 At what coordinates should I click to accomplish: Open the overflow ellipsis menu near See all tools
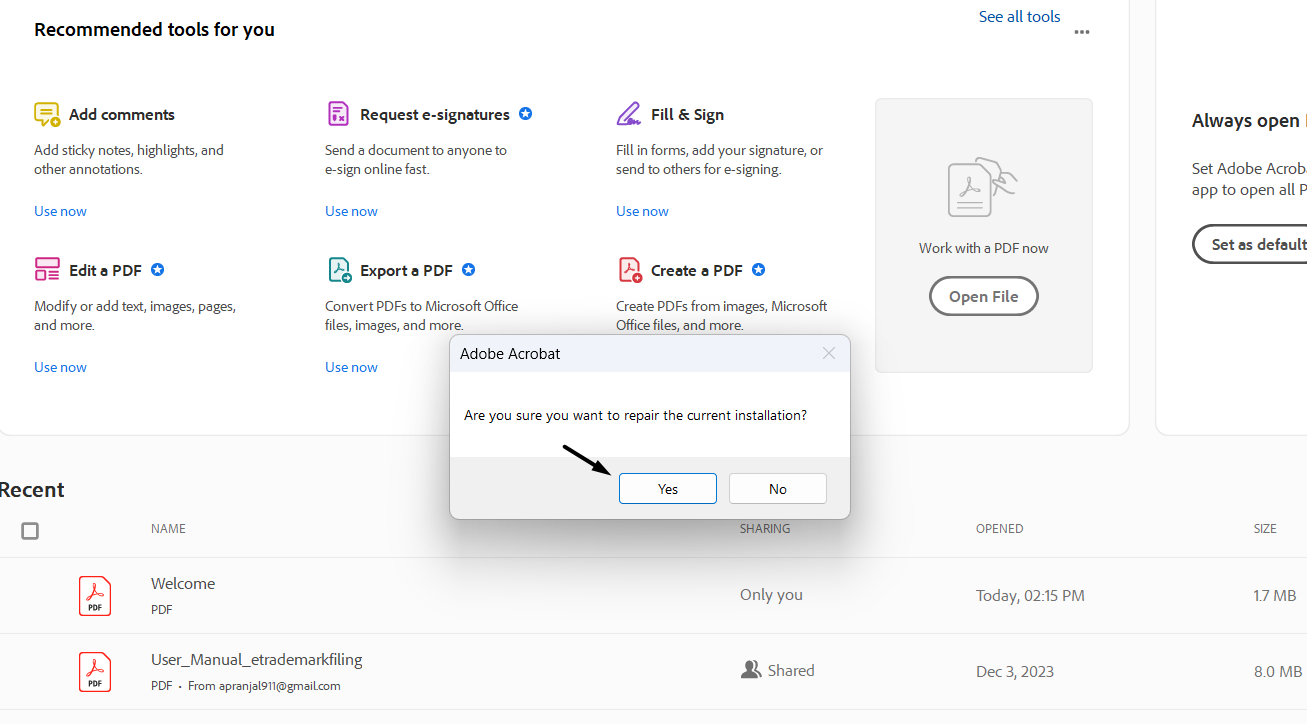[x=1081, y=32]
